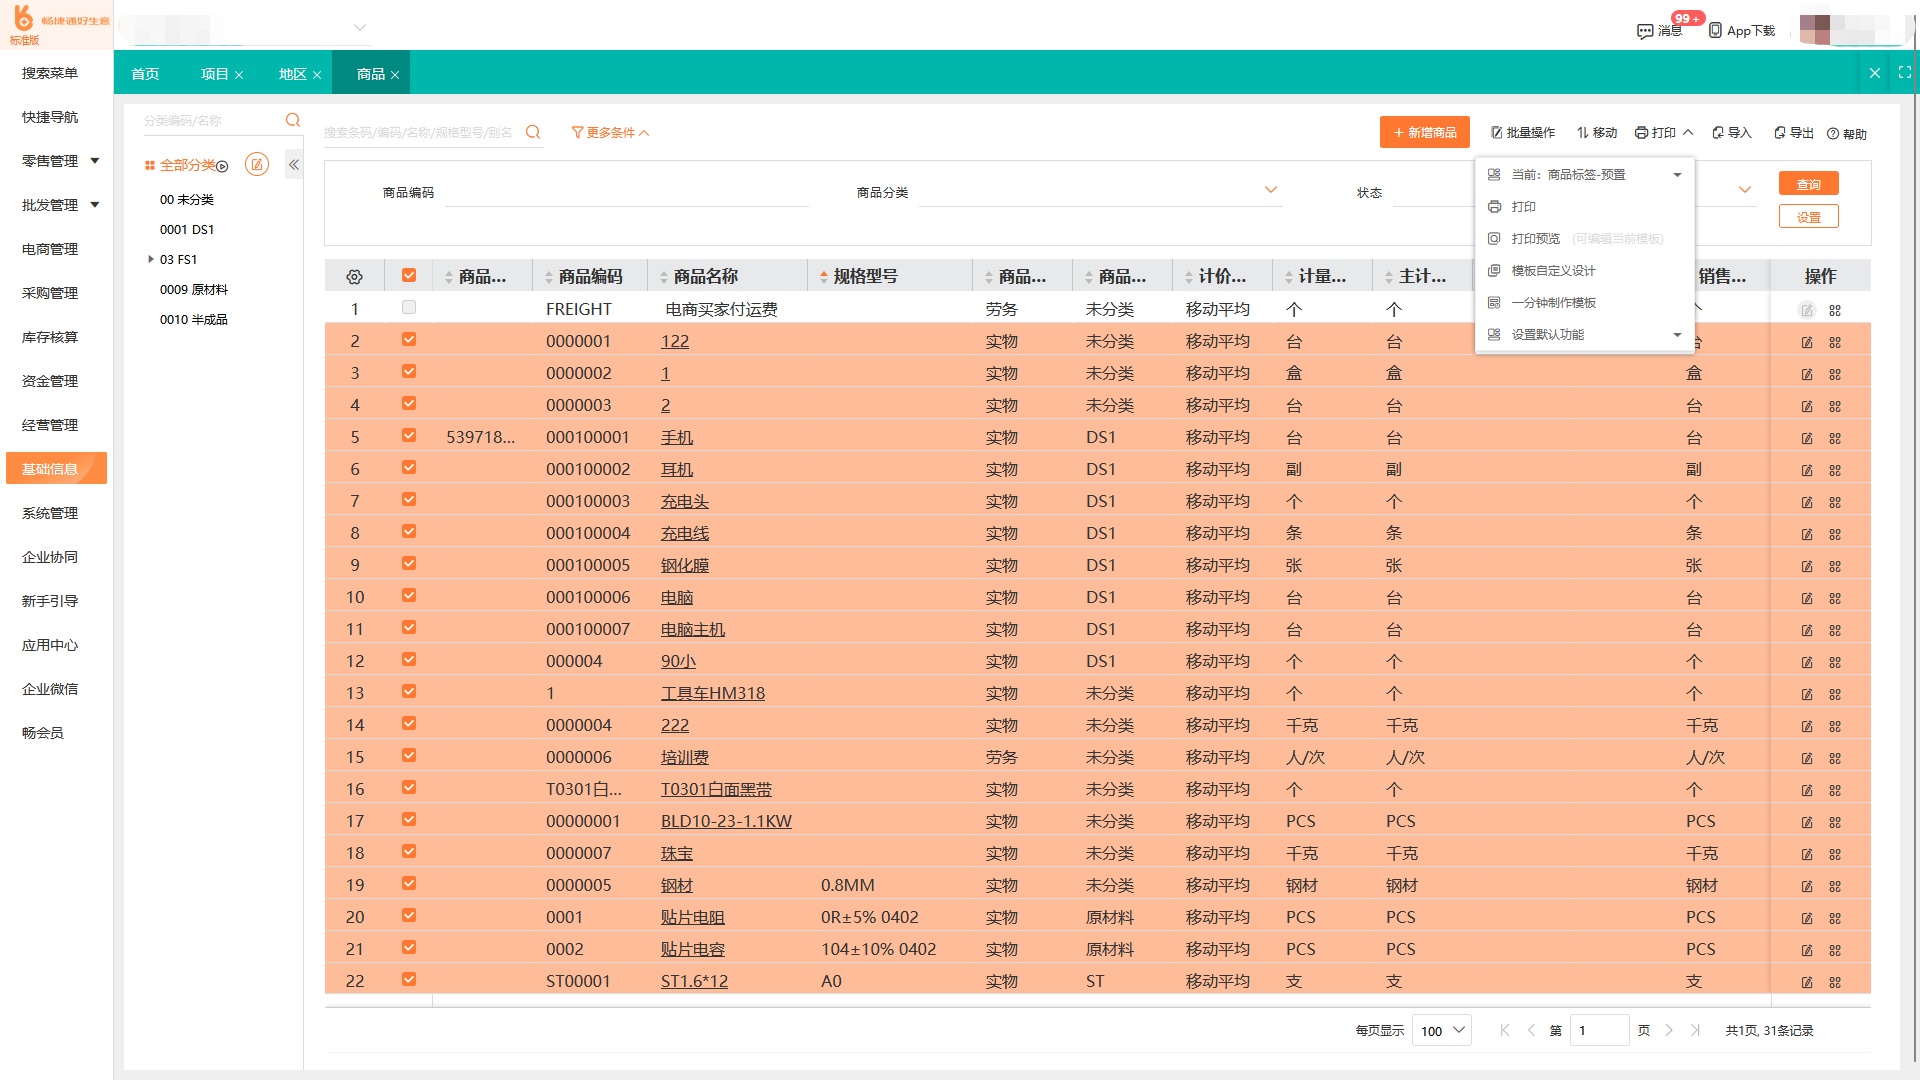Click the print icon in toolbar
This screenshot has height=1080, width=1920.
coord(1644,132)
